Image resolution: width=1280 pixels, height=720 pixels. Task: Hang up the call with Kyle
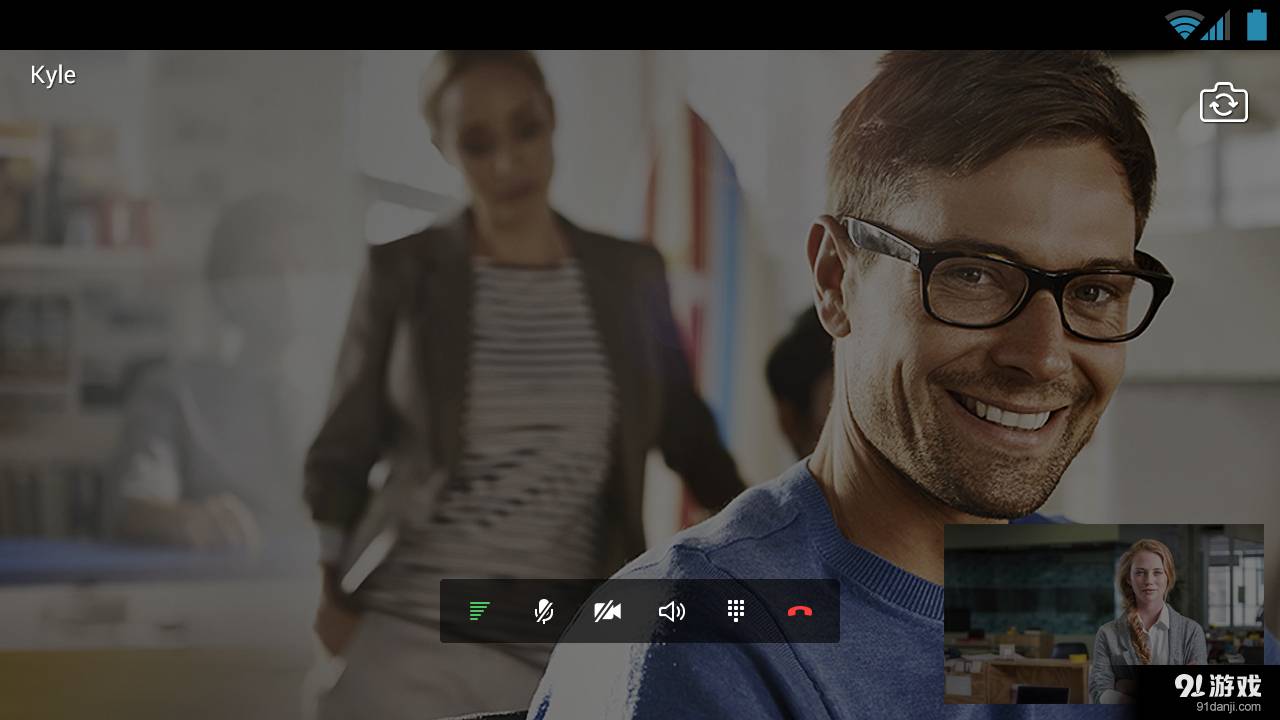coord(800,611)
